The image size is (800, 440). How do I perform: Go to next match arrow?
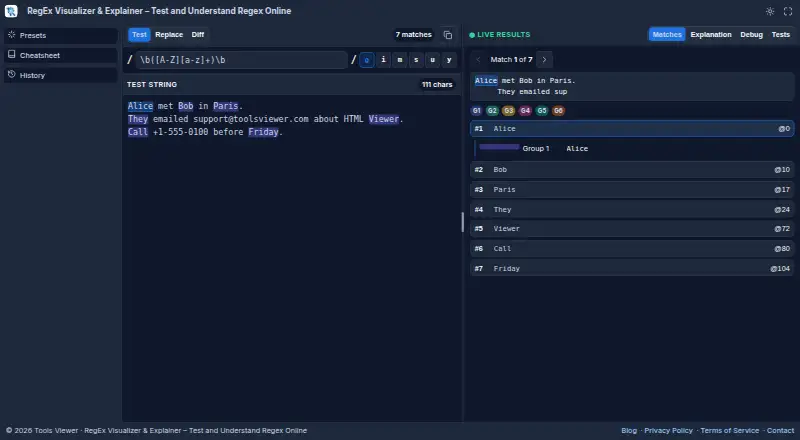click(544, 60)
